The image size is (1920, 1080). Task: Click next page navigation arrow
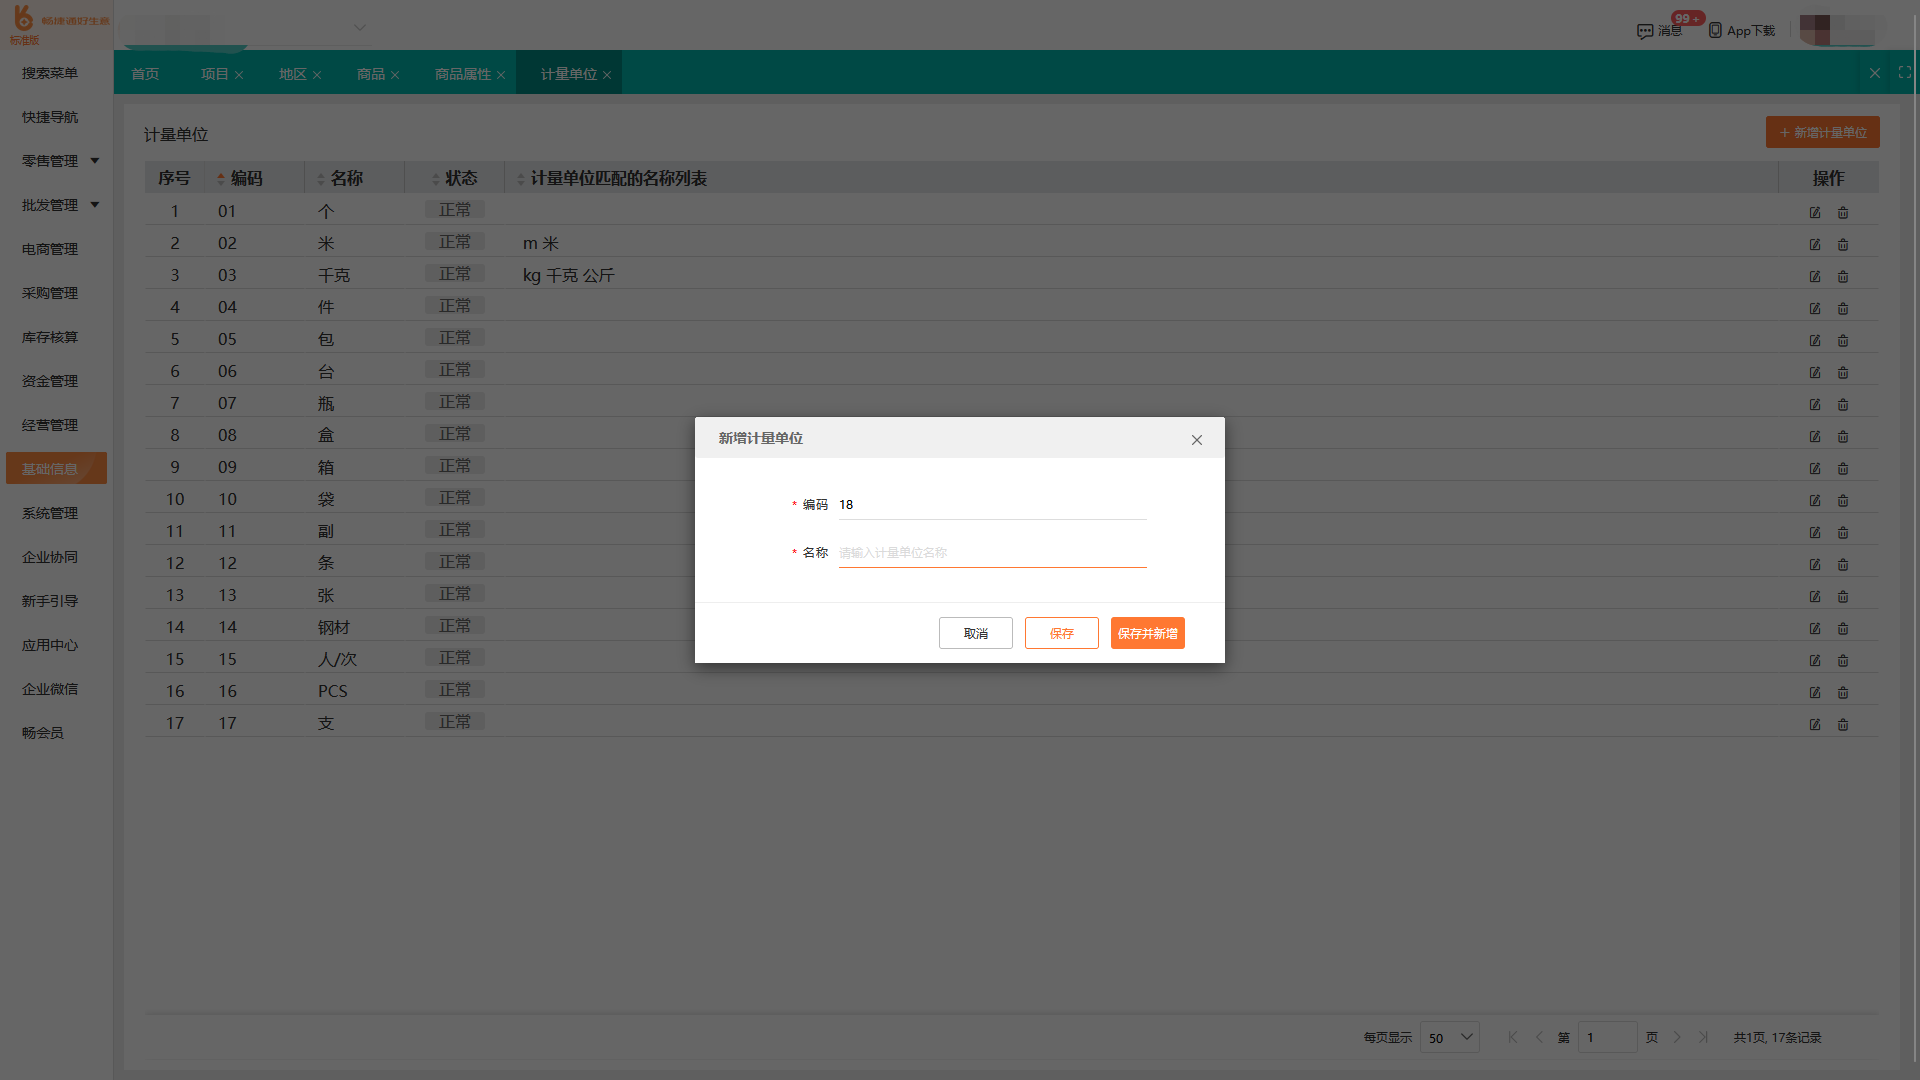[x=1677, y=1038]
